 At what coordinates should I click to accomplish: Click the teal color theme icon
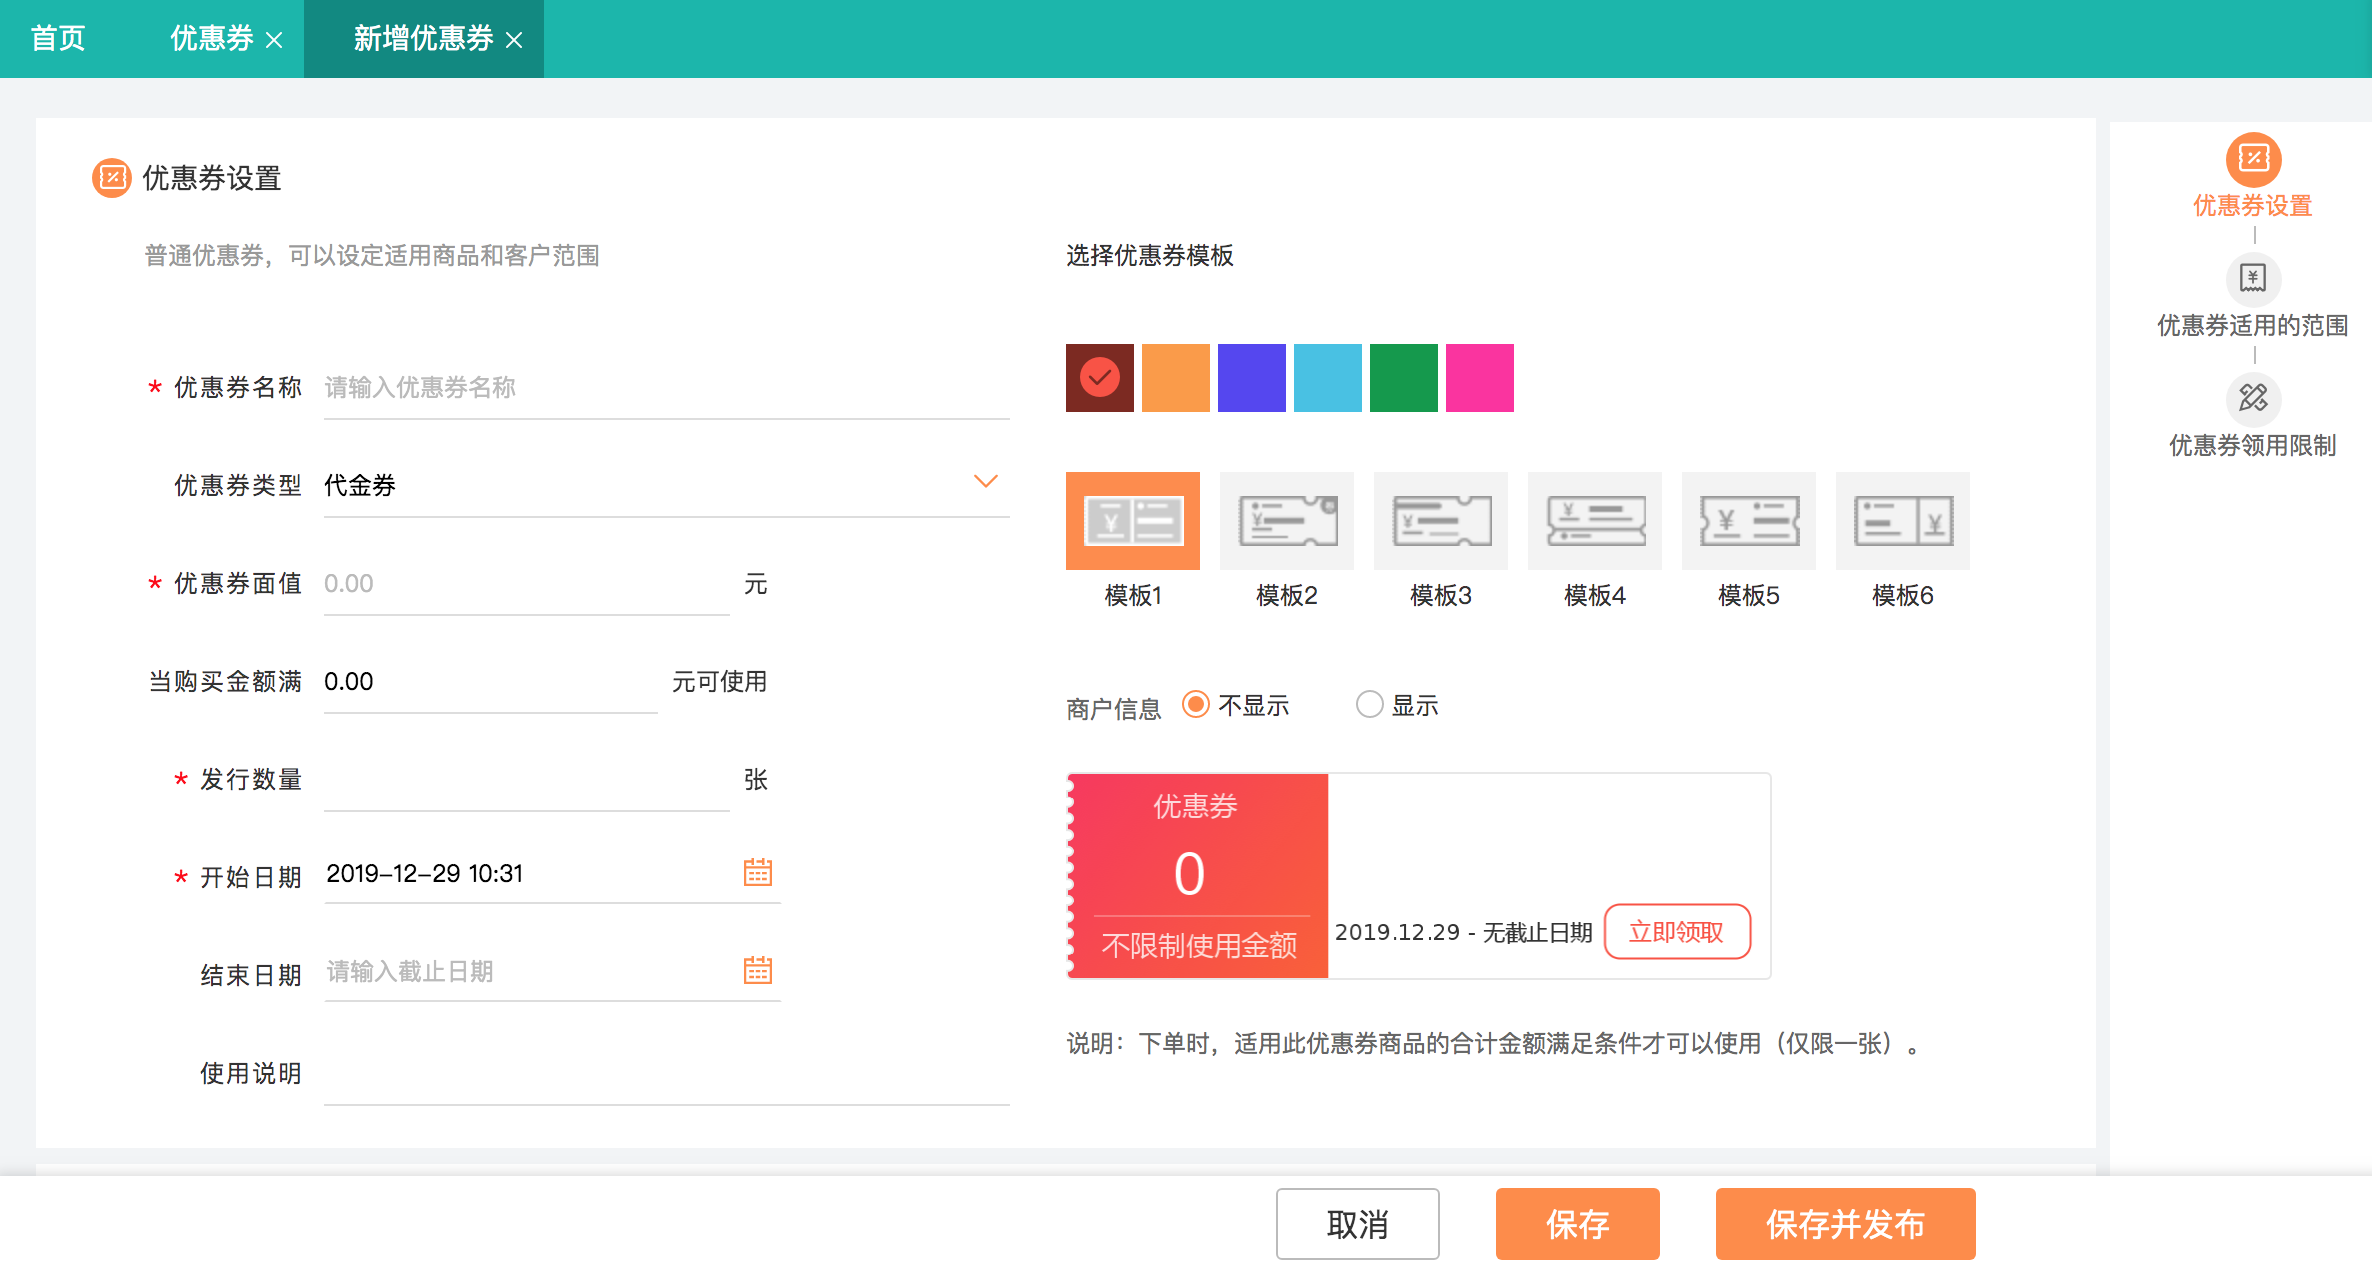pos(1329,377)
